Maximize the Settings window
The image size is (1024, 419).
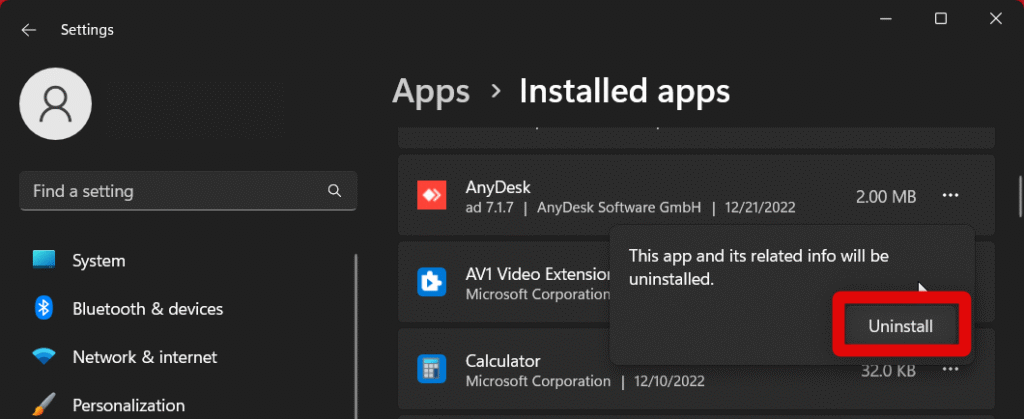point(941,19)
